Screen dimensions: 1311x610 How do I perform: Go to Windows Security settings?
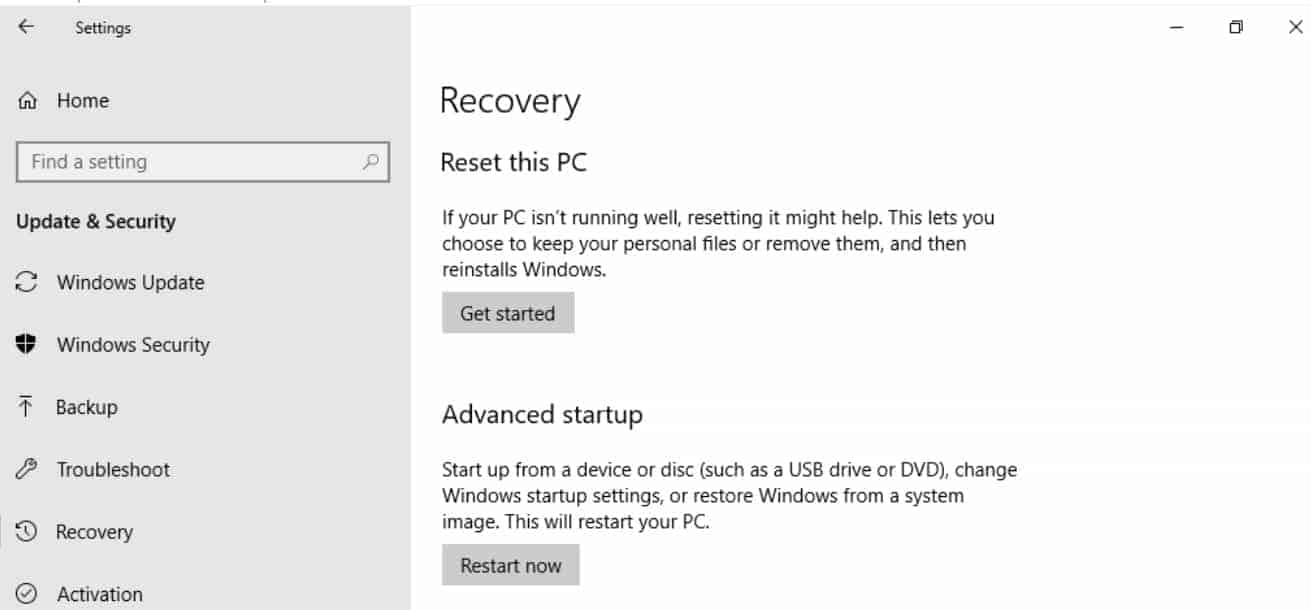[x=135, y=344]
